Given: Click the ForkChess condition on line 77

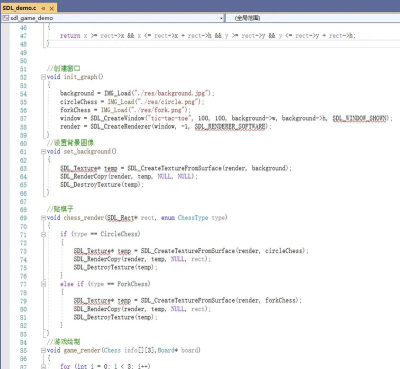Looking at the screenshot, I should point(132,284).
